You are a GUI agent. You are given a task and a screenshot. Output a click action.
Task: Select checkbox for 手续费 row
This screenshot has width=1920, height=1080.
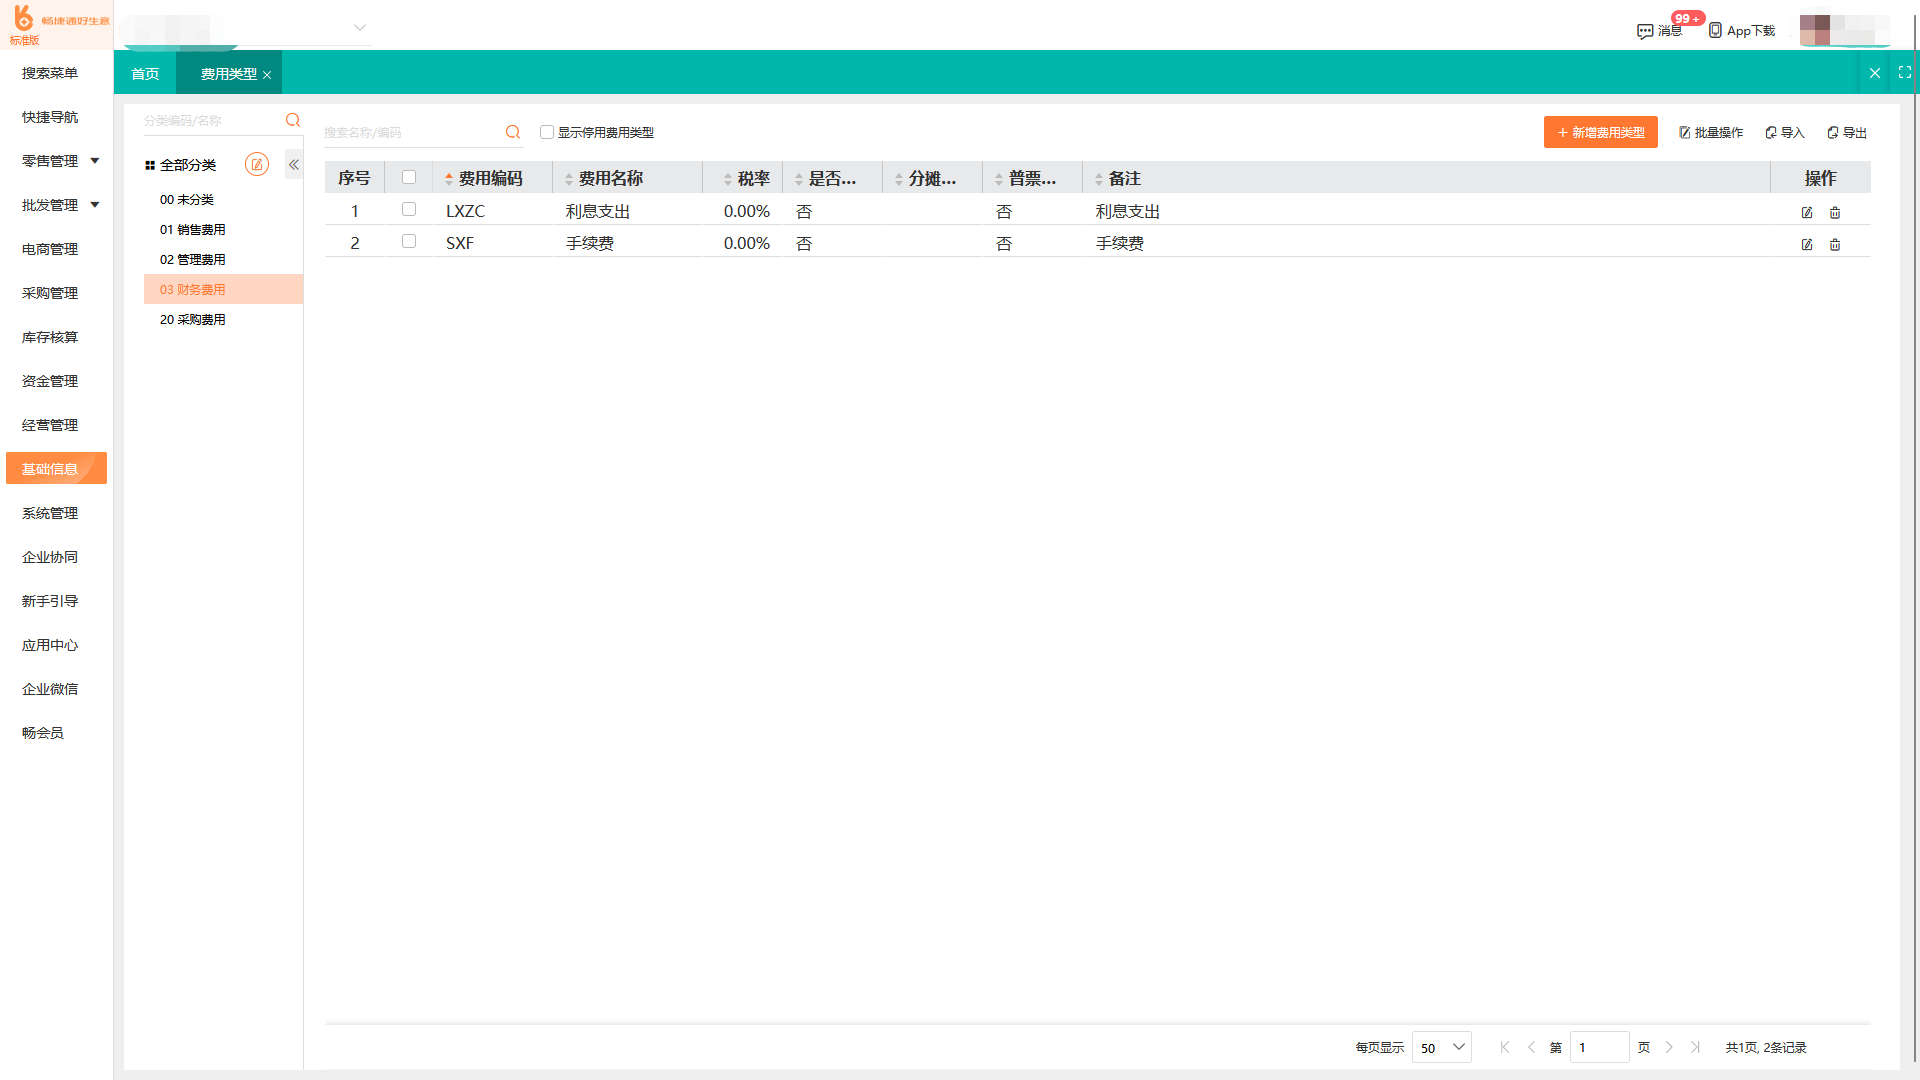coord(409,241)
